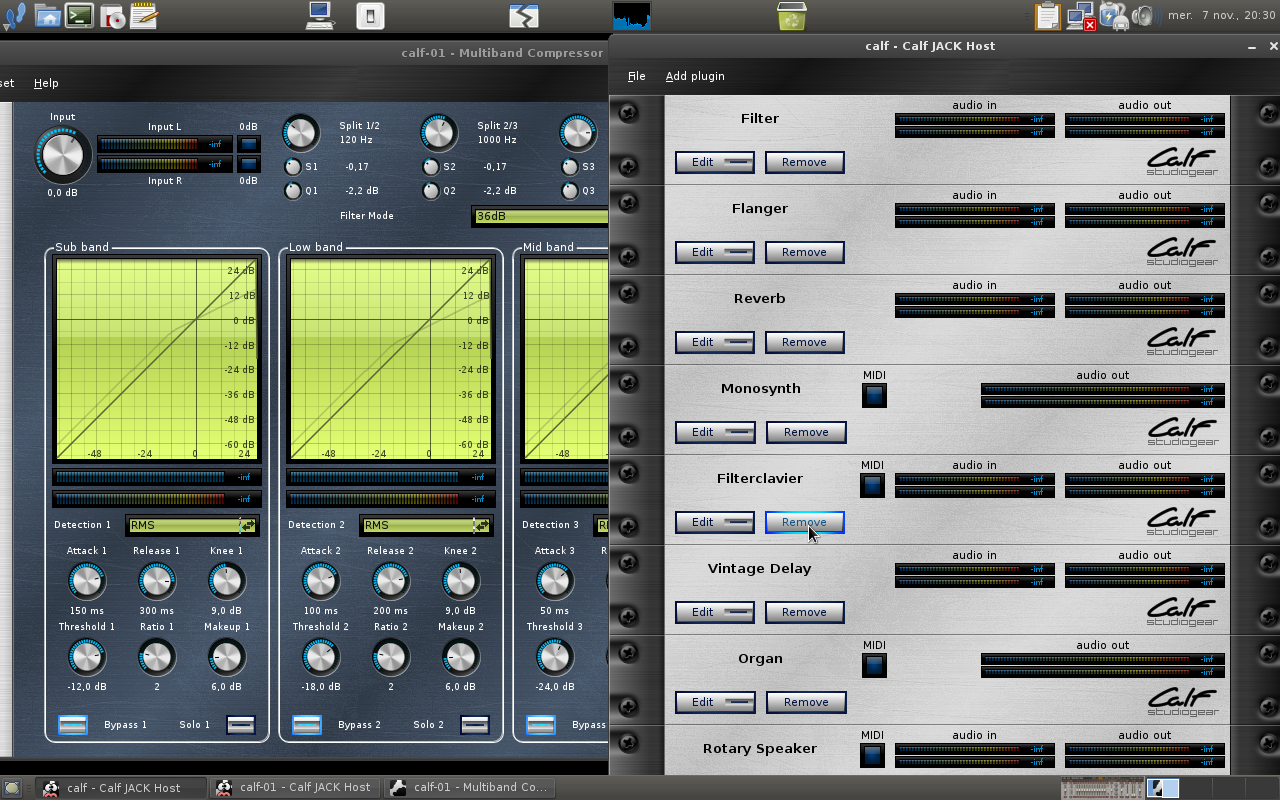The image size is (1280, 800).
Task: Open the home folder icon in panel
Action: pos(47,15)
